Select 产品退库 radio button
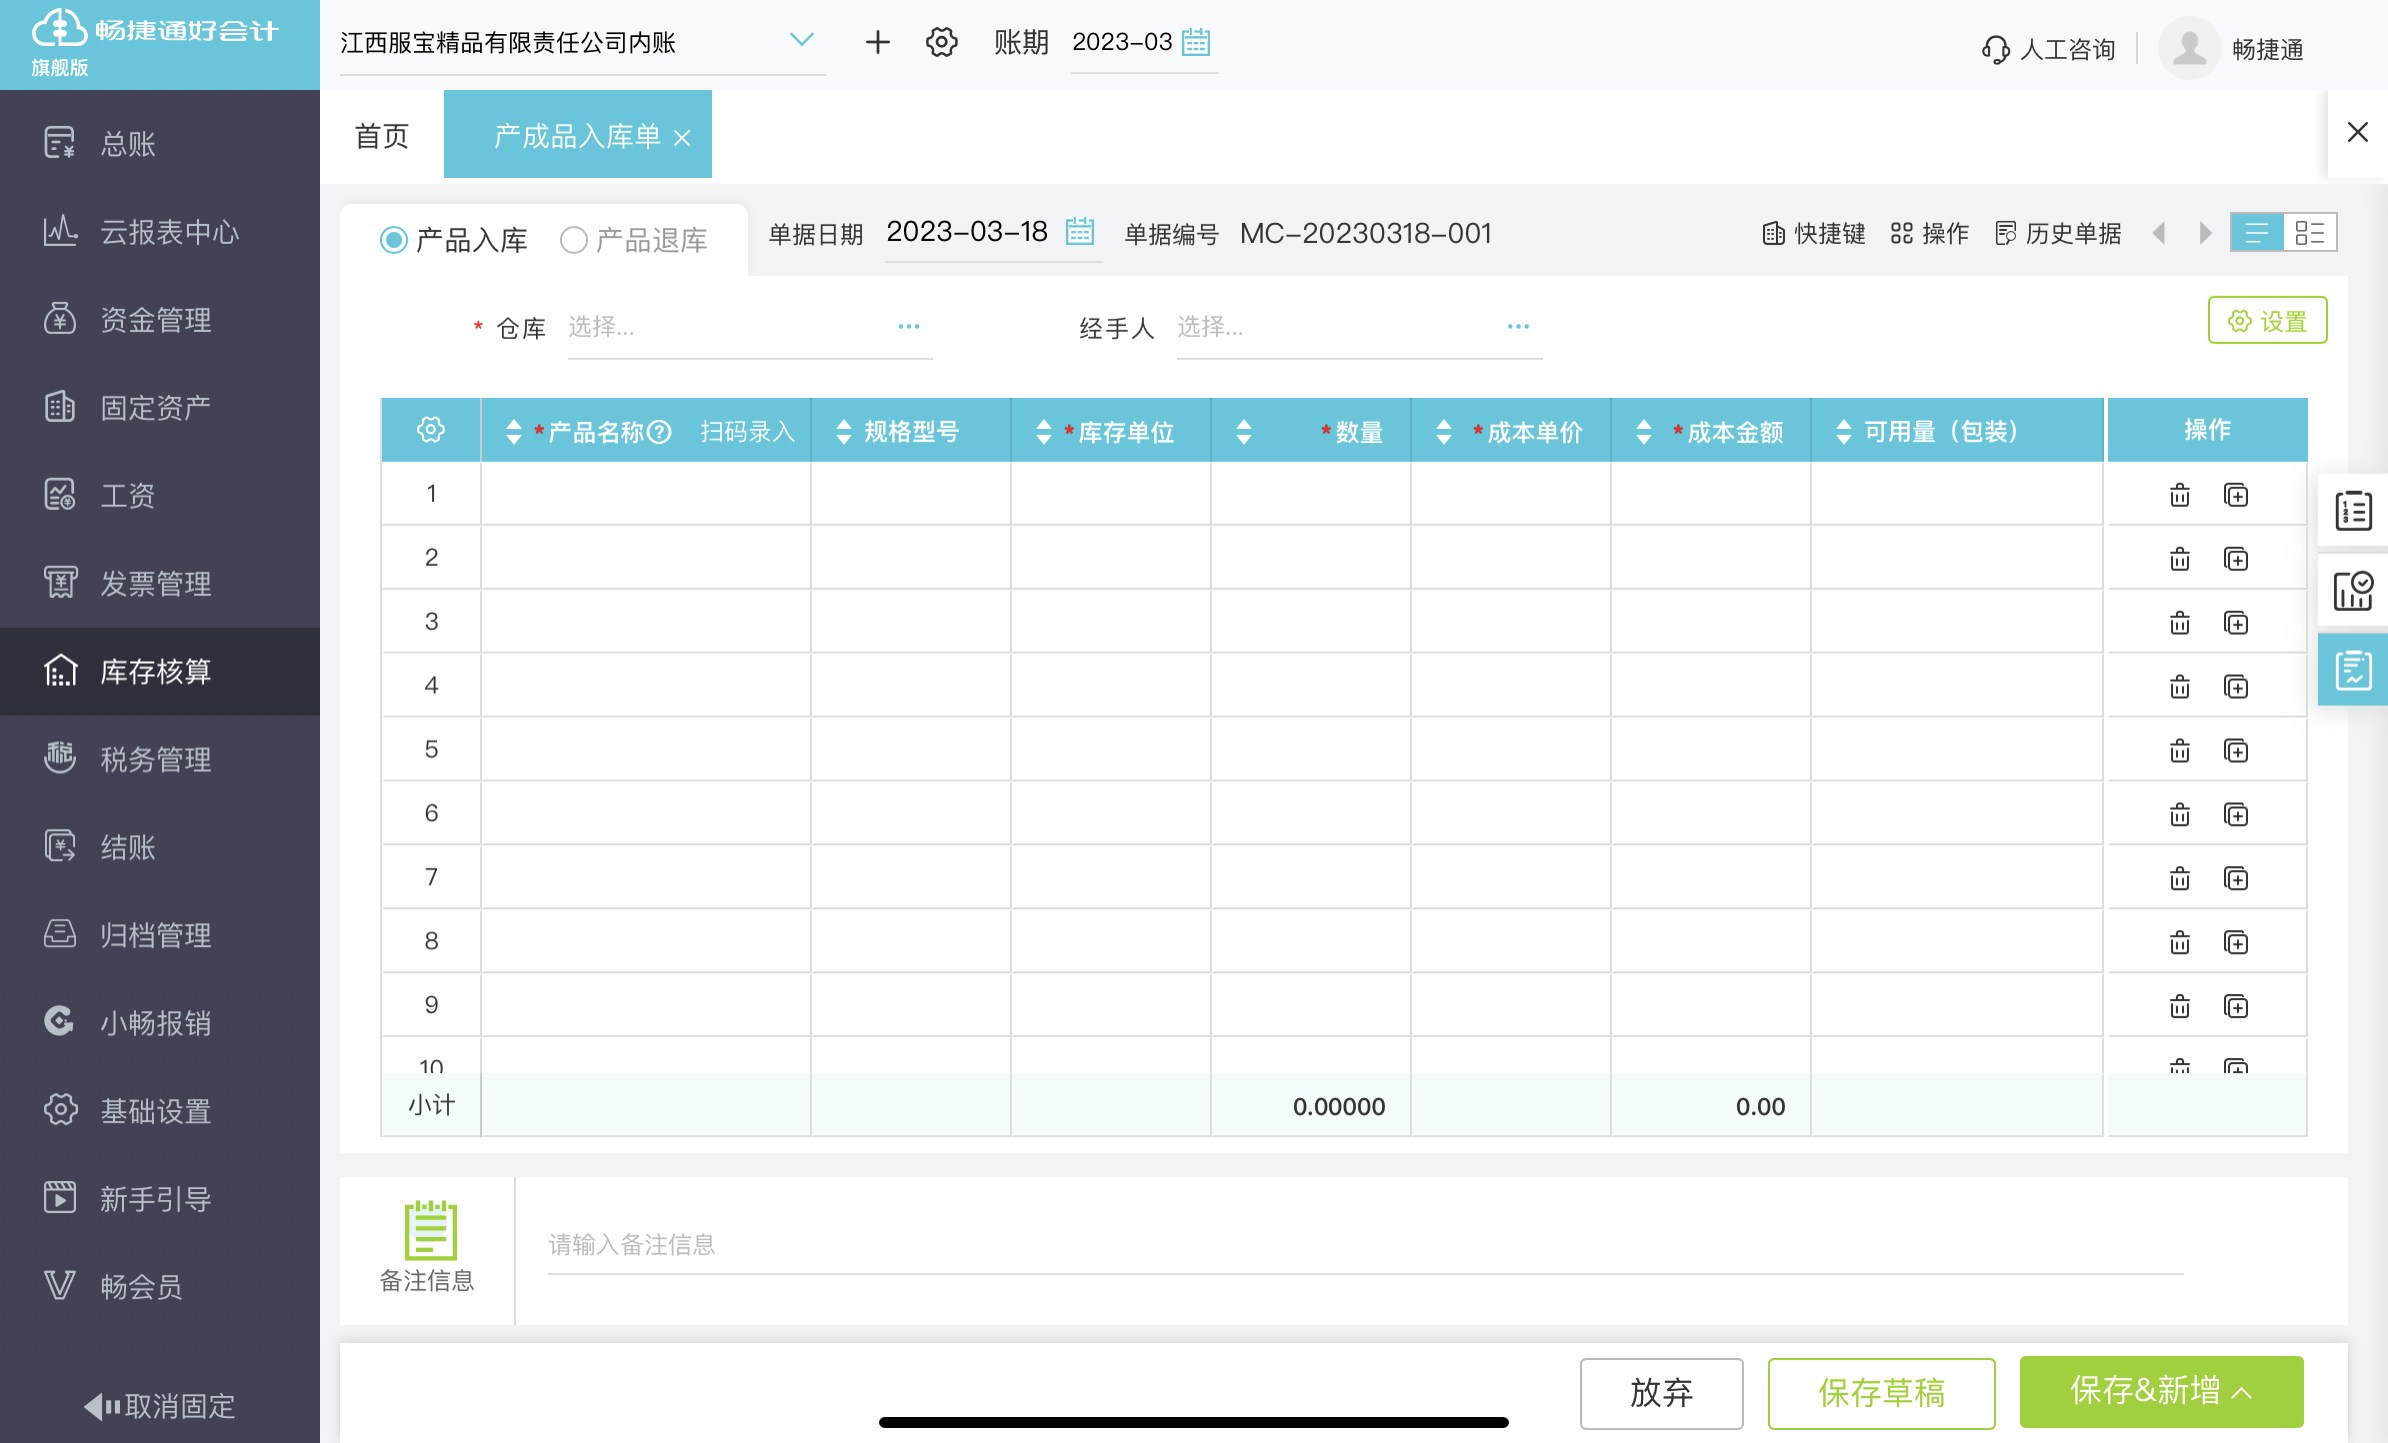 tap(577, 239)
